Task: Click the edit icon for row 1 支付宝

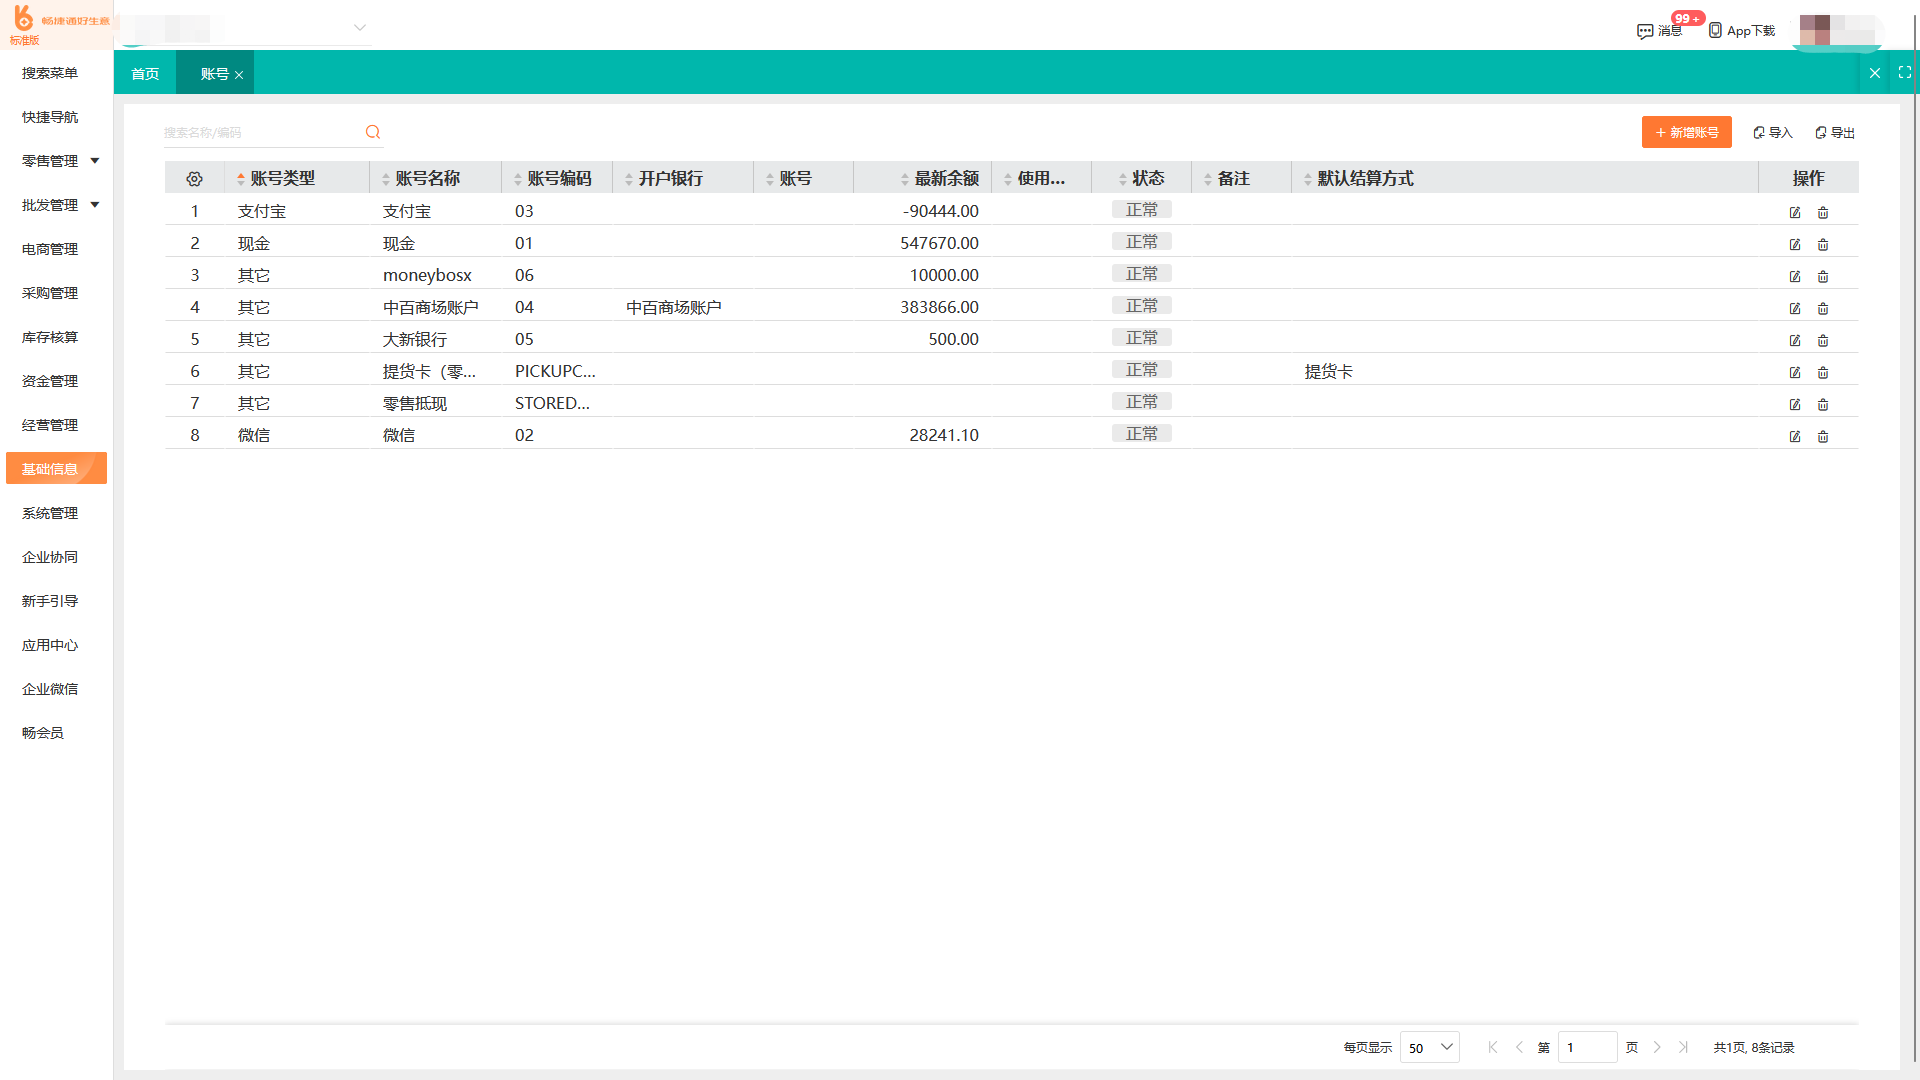Action: (1795, 212)
